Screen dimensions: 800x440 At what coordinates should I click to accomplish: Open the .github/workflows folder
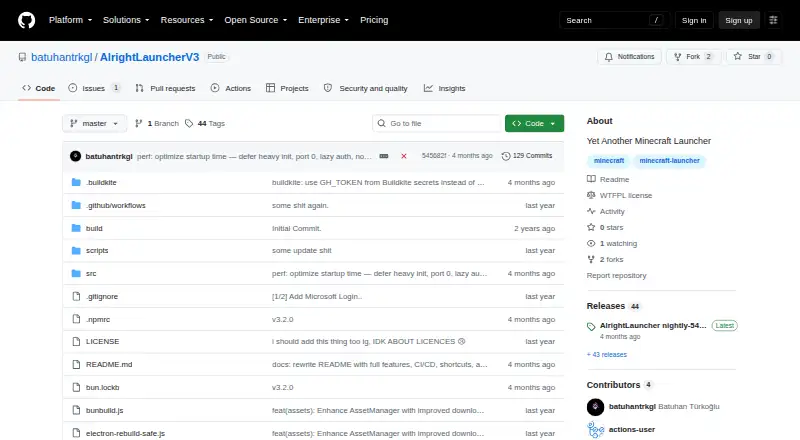116,205
